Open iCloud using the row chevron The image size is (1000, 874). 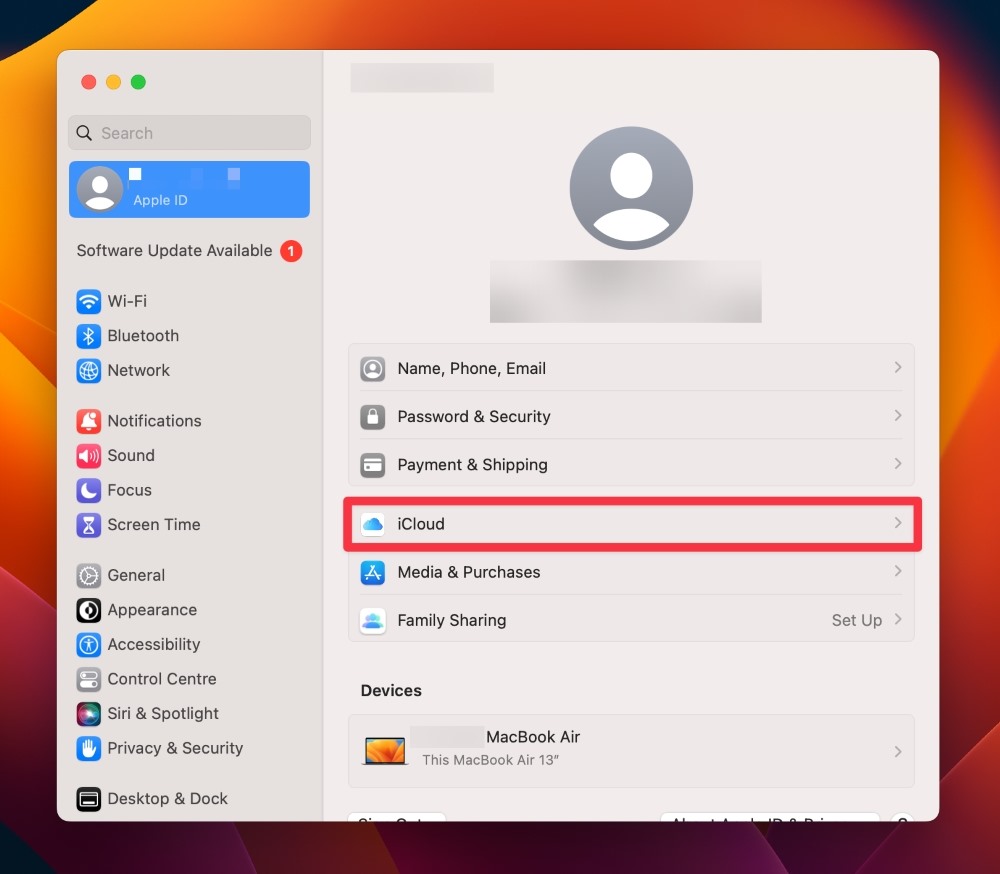898,523
